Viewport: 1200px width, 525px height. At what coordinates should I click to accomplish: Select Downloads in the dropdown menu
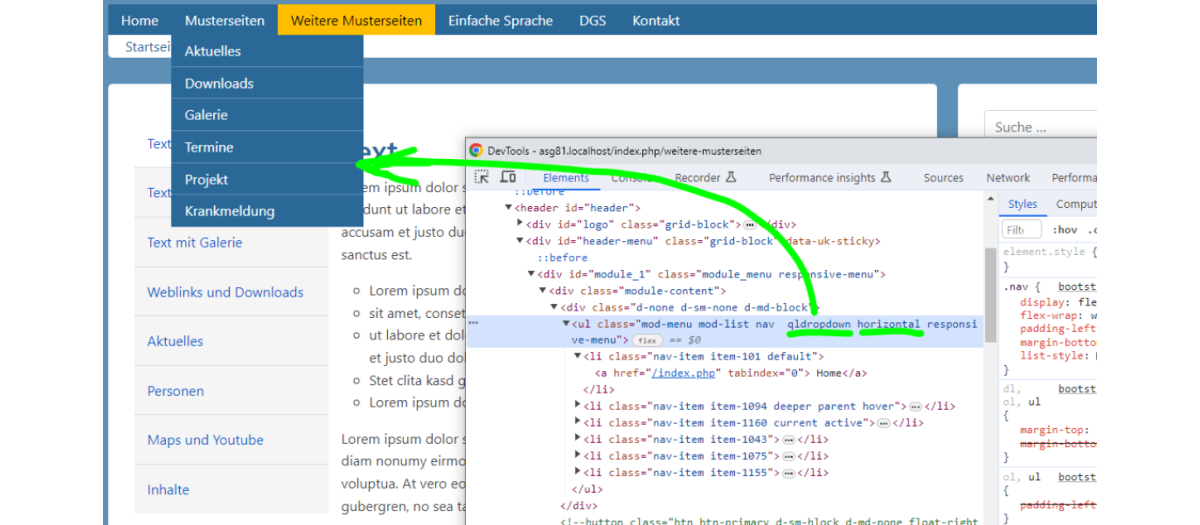point(219,84)
